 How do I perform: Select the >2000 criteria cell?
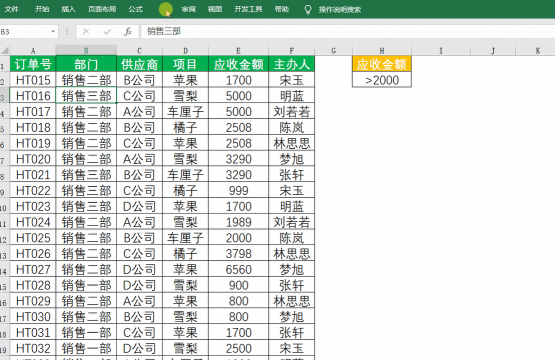point(382,80)
